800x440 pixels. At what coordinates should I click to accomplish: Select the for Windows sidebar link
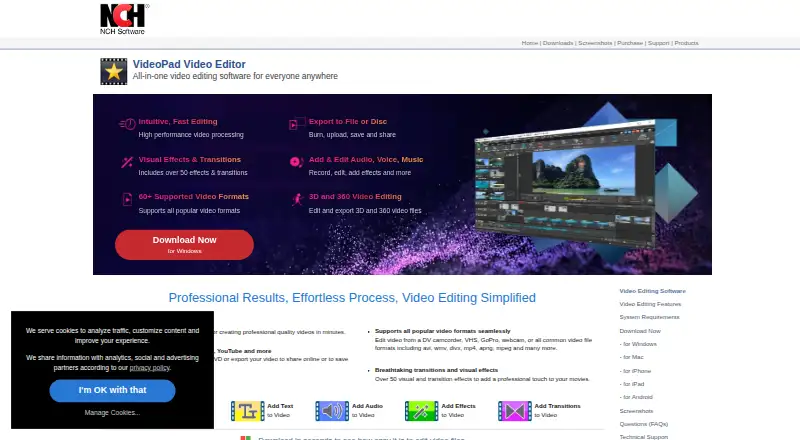pyautogui.click(x=638, y=344)
